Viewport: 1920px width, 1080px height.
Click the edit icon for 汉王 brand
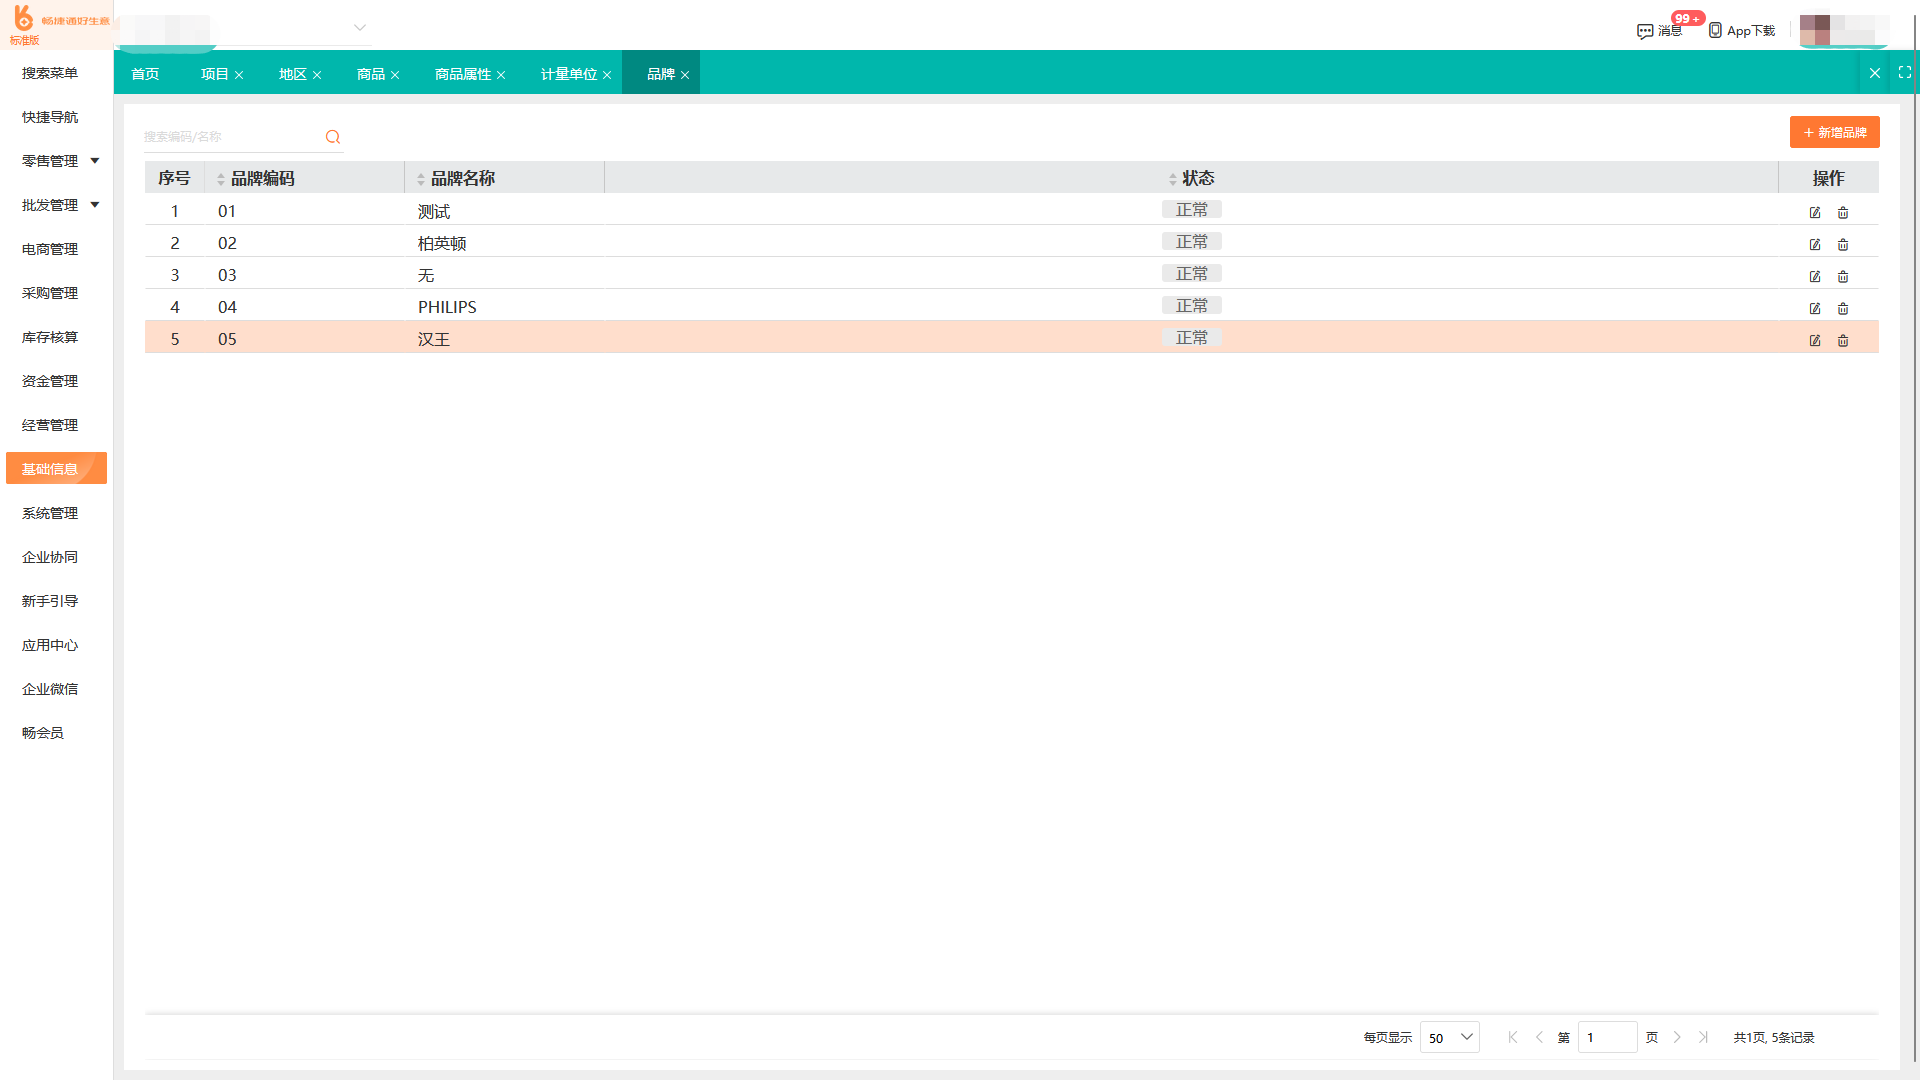pos(1815,339)
